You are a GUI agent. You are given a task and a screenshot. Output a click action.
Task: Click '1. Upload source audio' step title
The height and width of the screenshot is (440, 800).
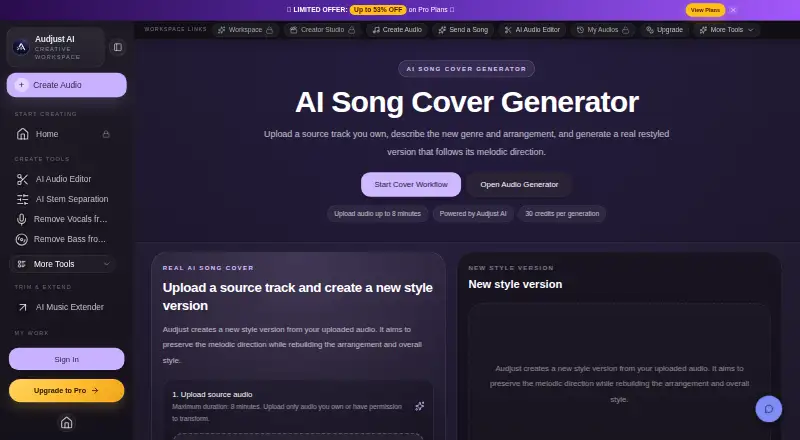point(212,394)
